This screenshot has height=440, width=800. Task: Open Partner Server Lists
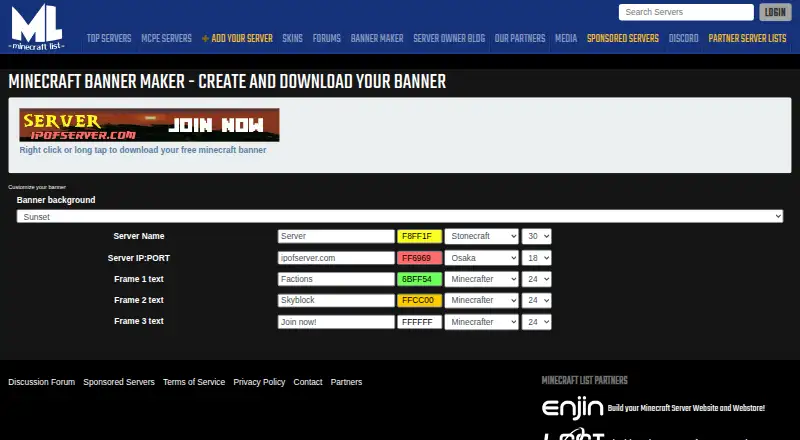(747, 38)
